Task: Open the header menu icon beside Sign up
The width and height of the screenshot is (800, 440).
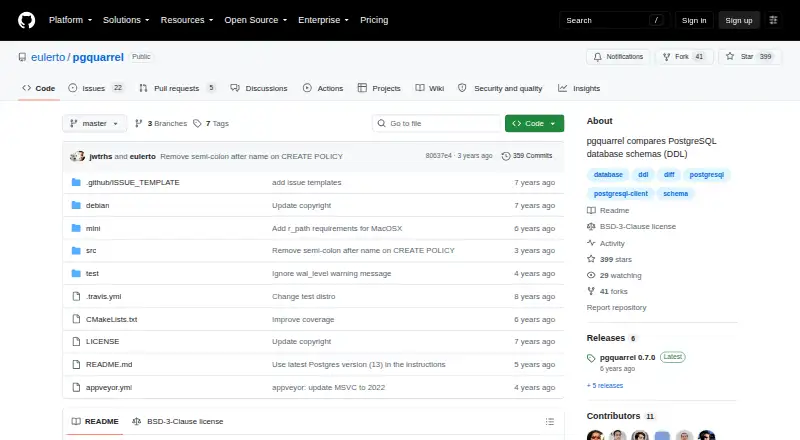Action: [773, 20]
